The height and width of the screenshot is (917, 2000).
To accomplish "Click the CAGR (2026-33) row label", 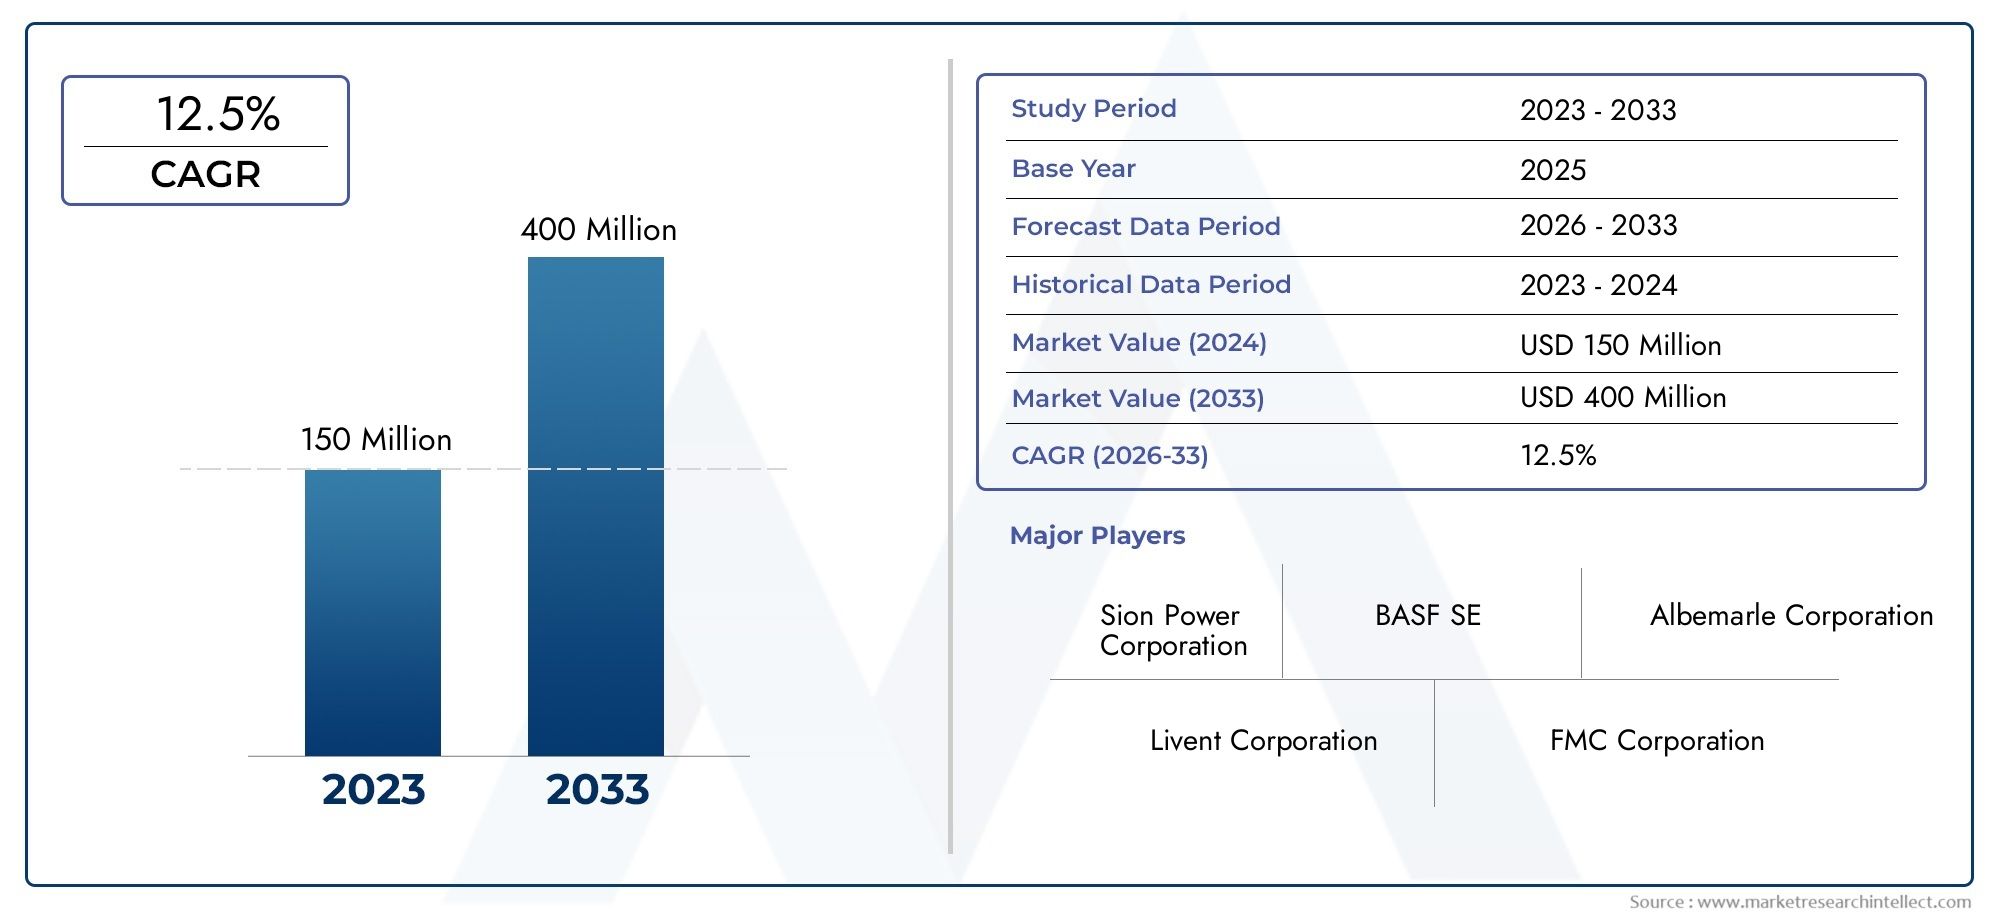I will 1110,455.
